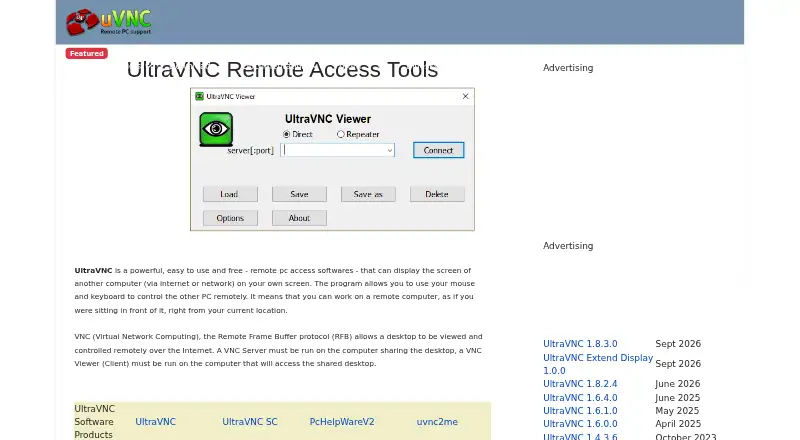This screenshot has height=440, width=800.
Task: Click the second 'Advertising' label
Action: pos(568,246)
